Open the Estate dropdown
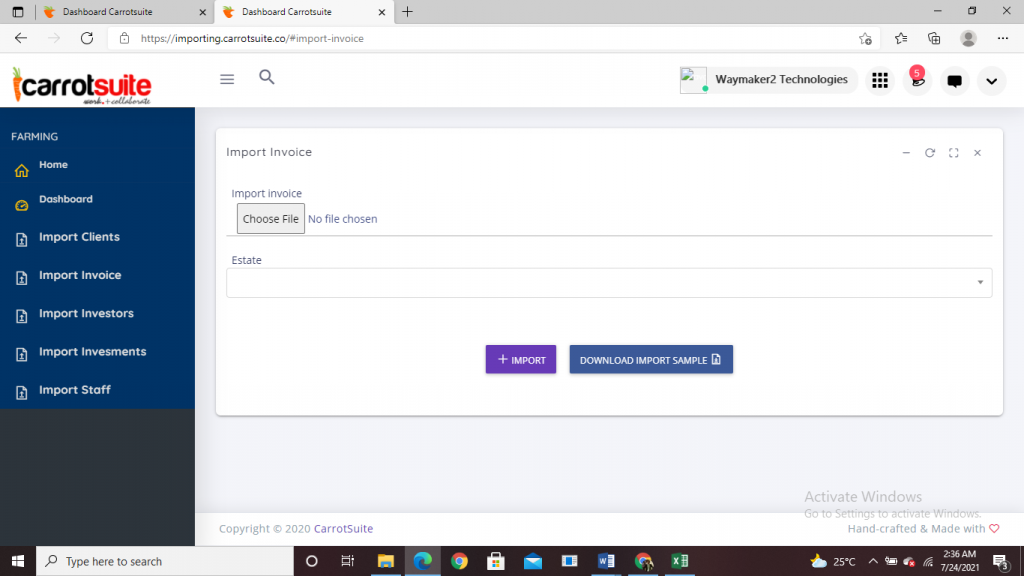 [609, 283]
